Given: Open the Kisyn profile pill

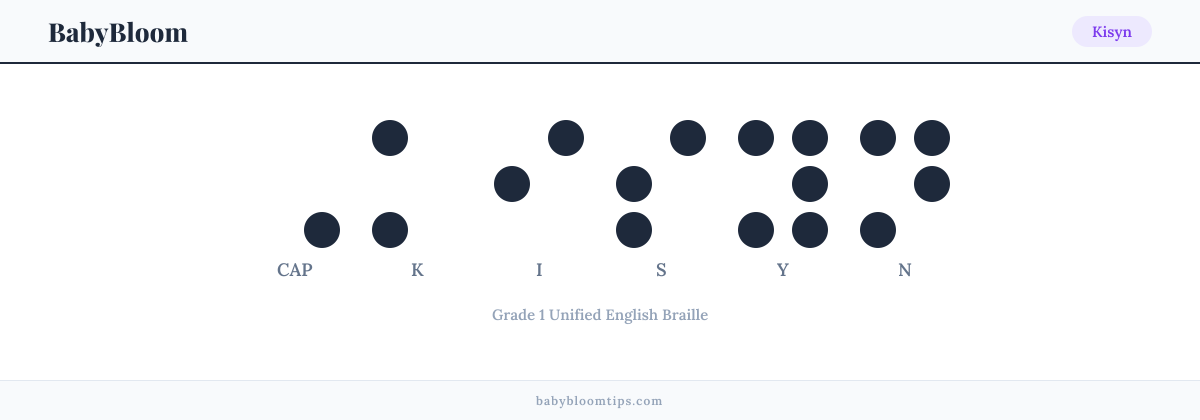Looking at the screenshot, I should (1112, 32).
